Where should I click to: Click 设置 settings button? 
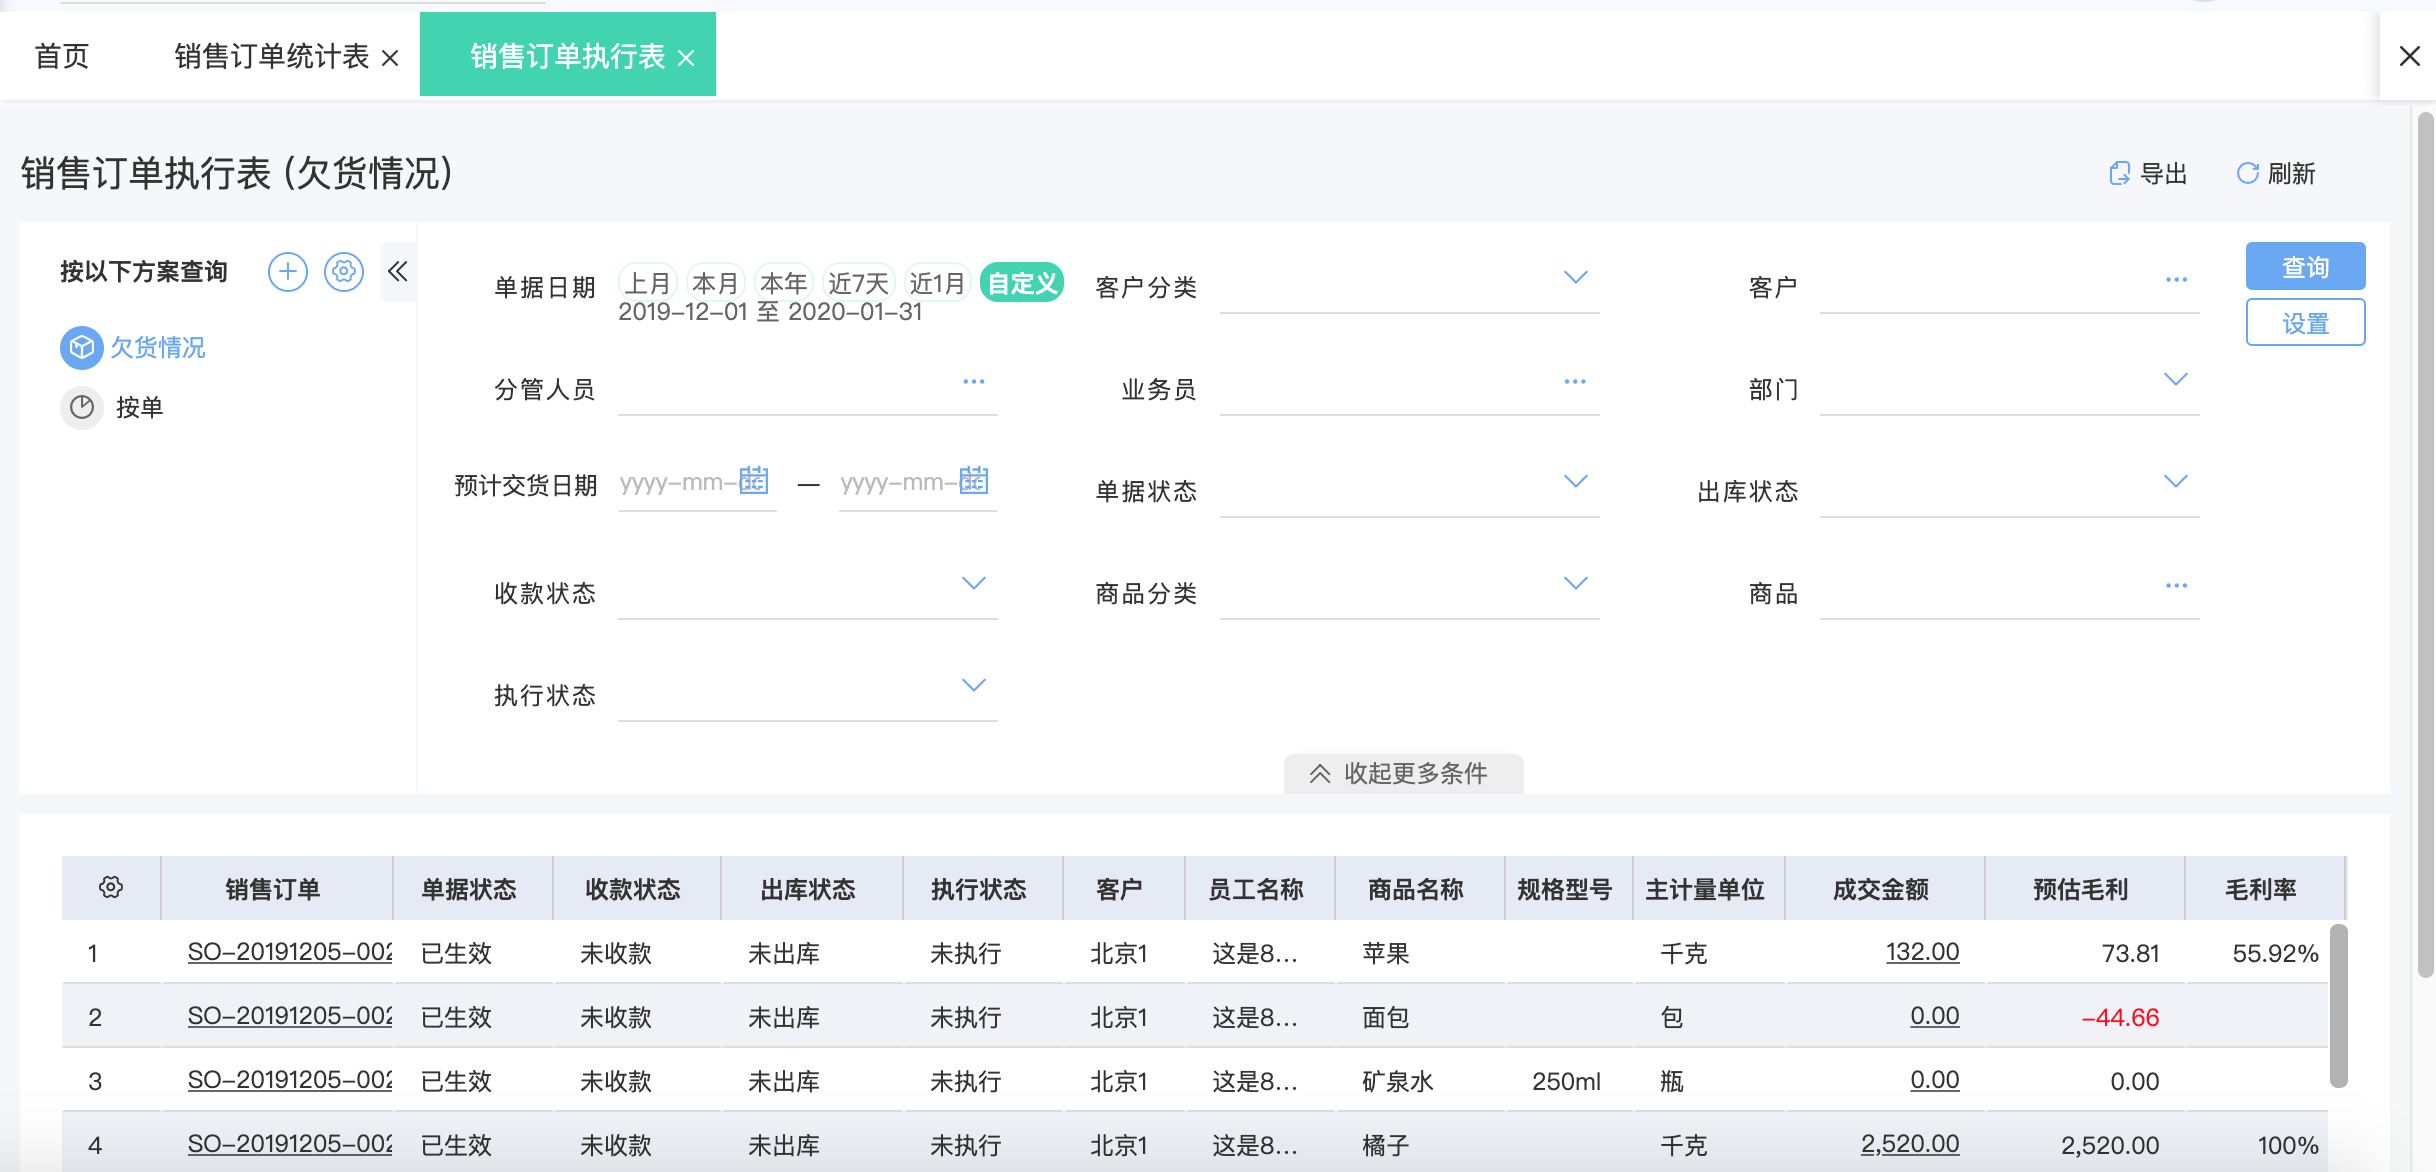pos(2307,322)
